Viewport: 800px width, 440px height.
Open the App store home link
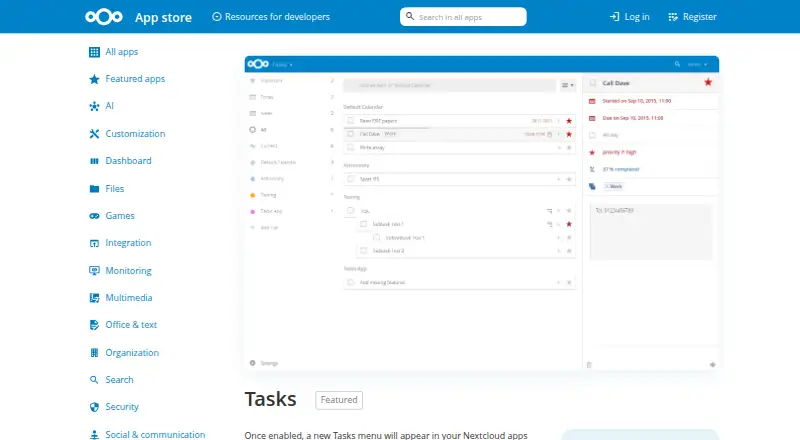pos(163,17)
